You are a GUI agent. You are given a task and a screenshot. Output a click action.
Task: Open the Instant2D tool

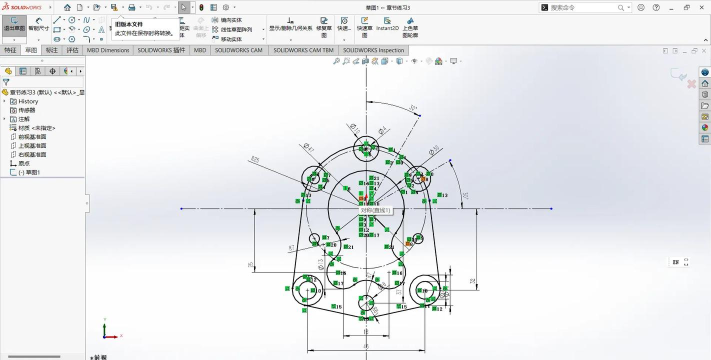click(387, 24)
